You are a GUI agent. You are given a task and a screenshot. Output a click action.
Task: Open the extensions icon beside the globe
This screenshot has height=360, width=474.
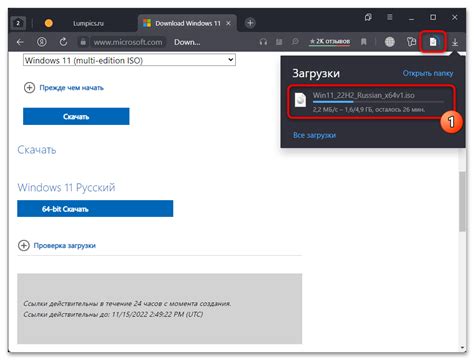click(x=411, y=42)
